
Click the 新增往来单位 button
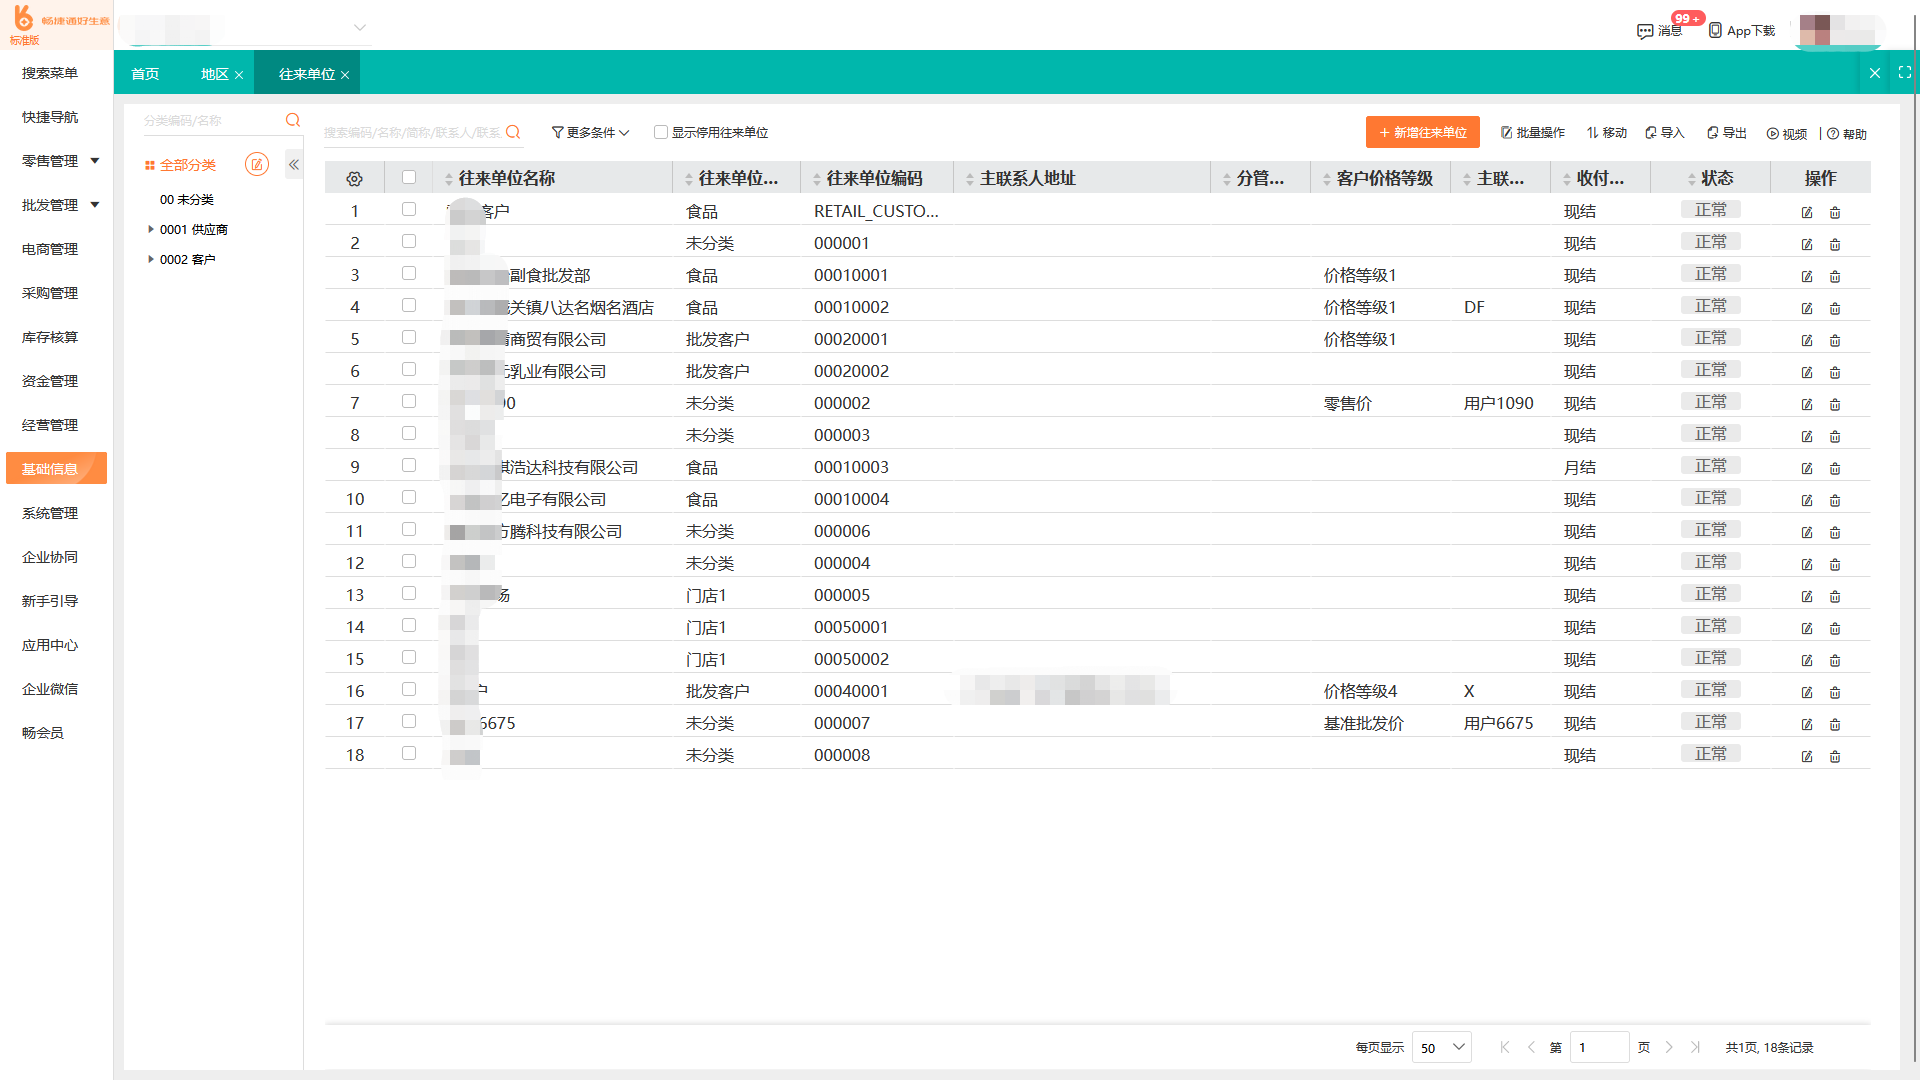[x=1425, y=131]
